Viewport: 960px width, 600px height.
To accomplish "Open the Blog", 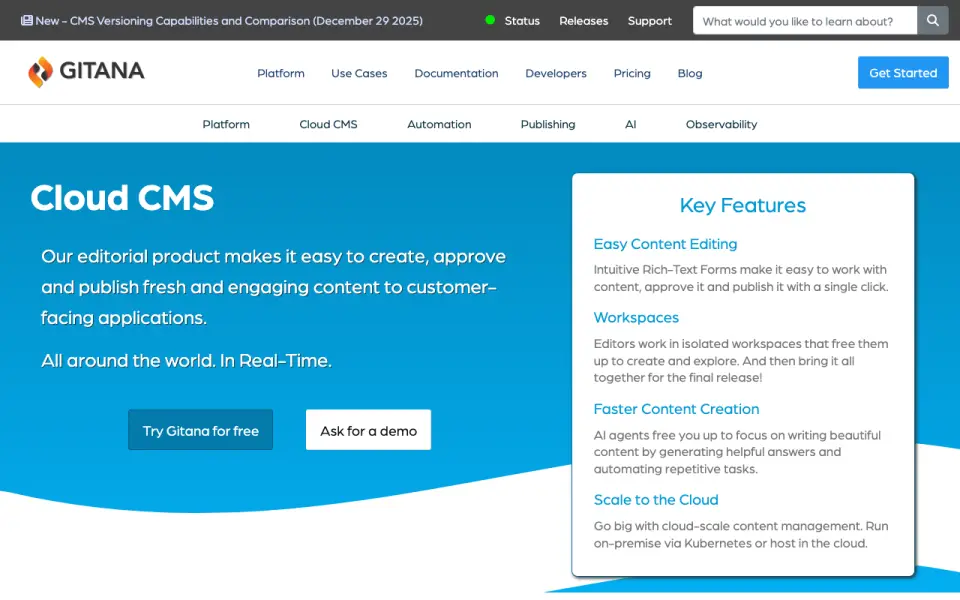I will point(690,73).
